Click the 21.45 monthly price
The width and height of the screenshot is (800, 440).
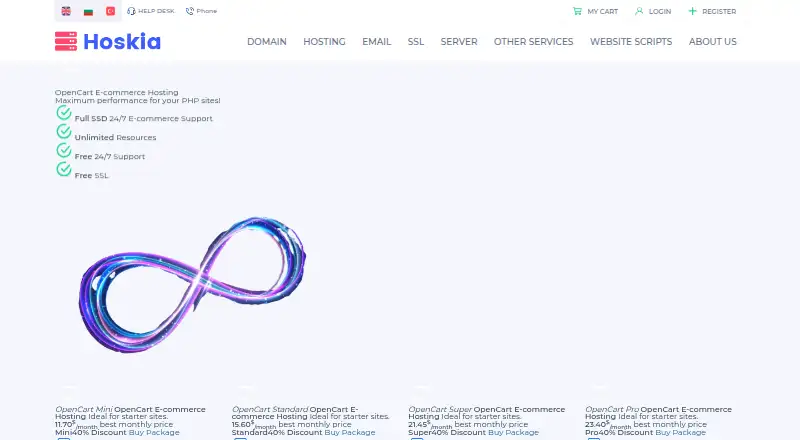[x=417, y=424]
